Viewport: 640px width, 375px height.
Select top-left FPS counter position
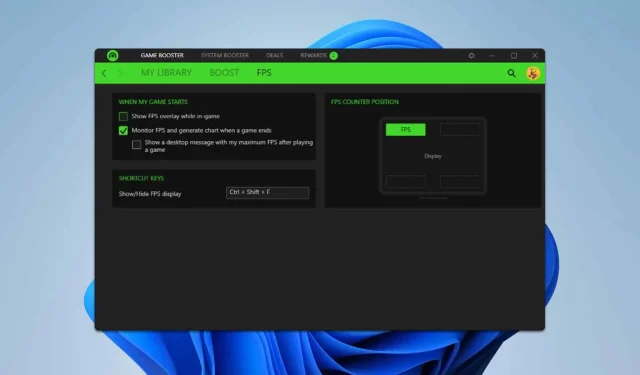[406, 130]
